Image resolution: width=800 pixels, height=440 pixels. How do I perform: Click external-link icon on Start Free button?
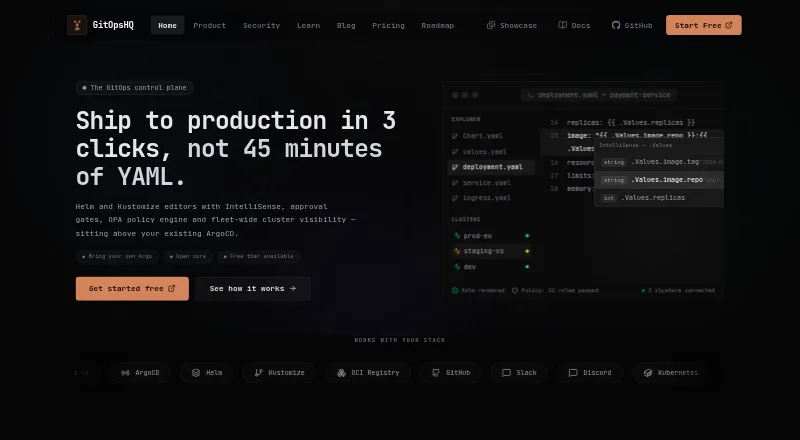click(x=729, y=25)
